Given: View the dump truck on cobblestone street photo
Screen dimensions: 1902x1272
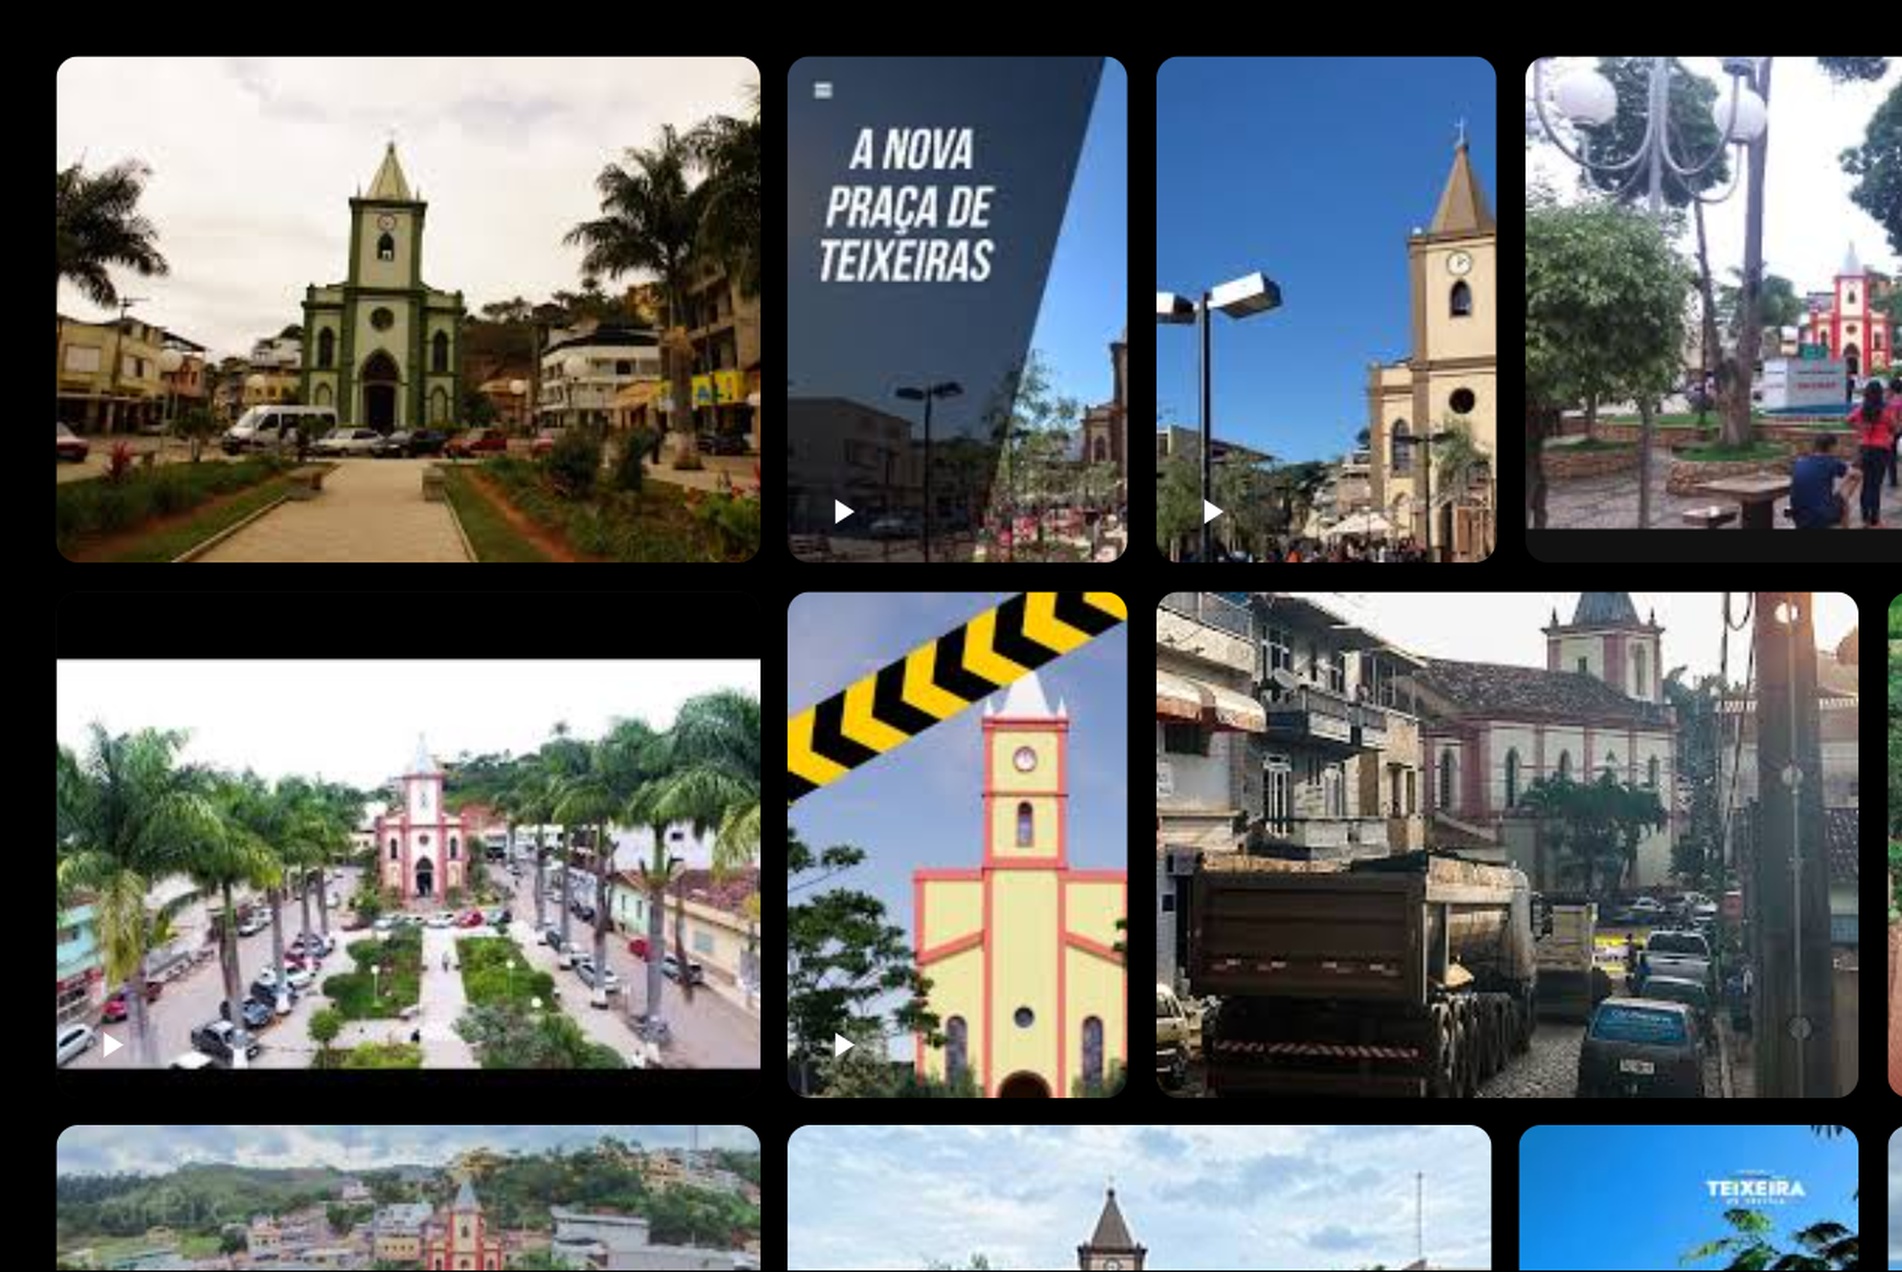Looking at the screenshot, I should (x=1506, y=844).
